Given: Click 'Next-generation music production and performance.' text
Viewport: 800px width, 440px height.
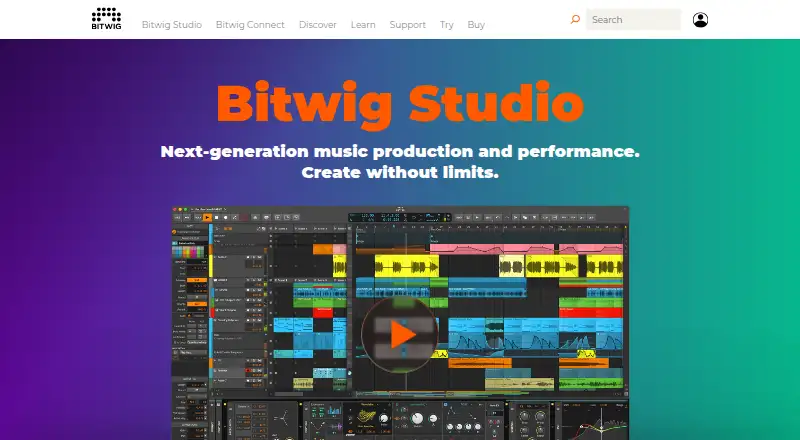Looking at the screenshot, I should tap(400, 151).
